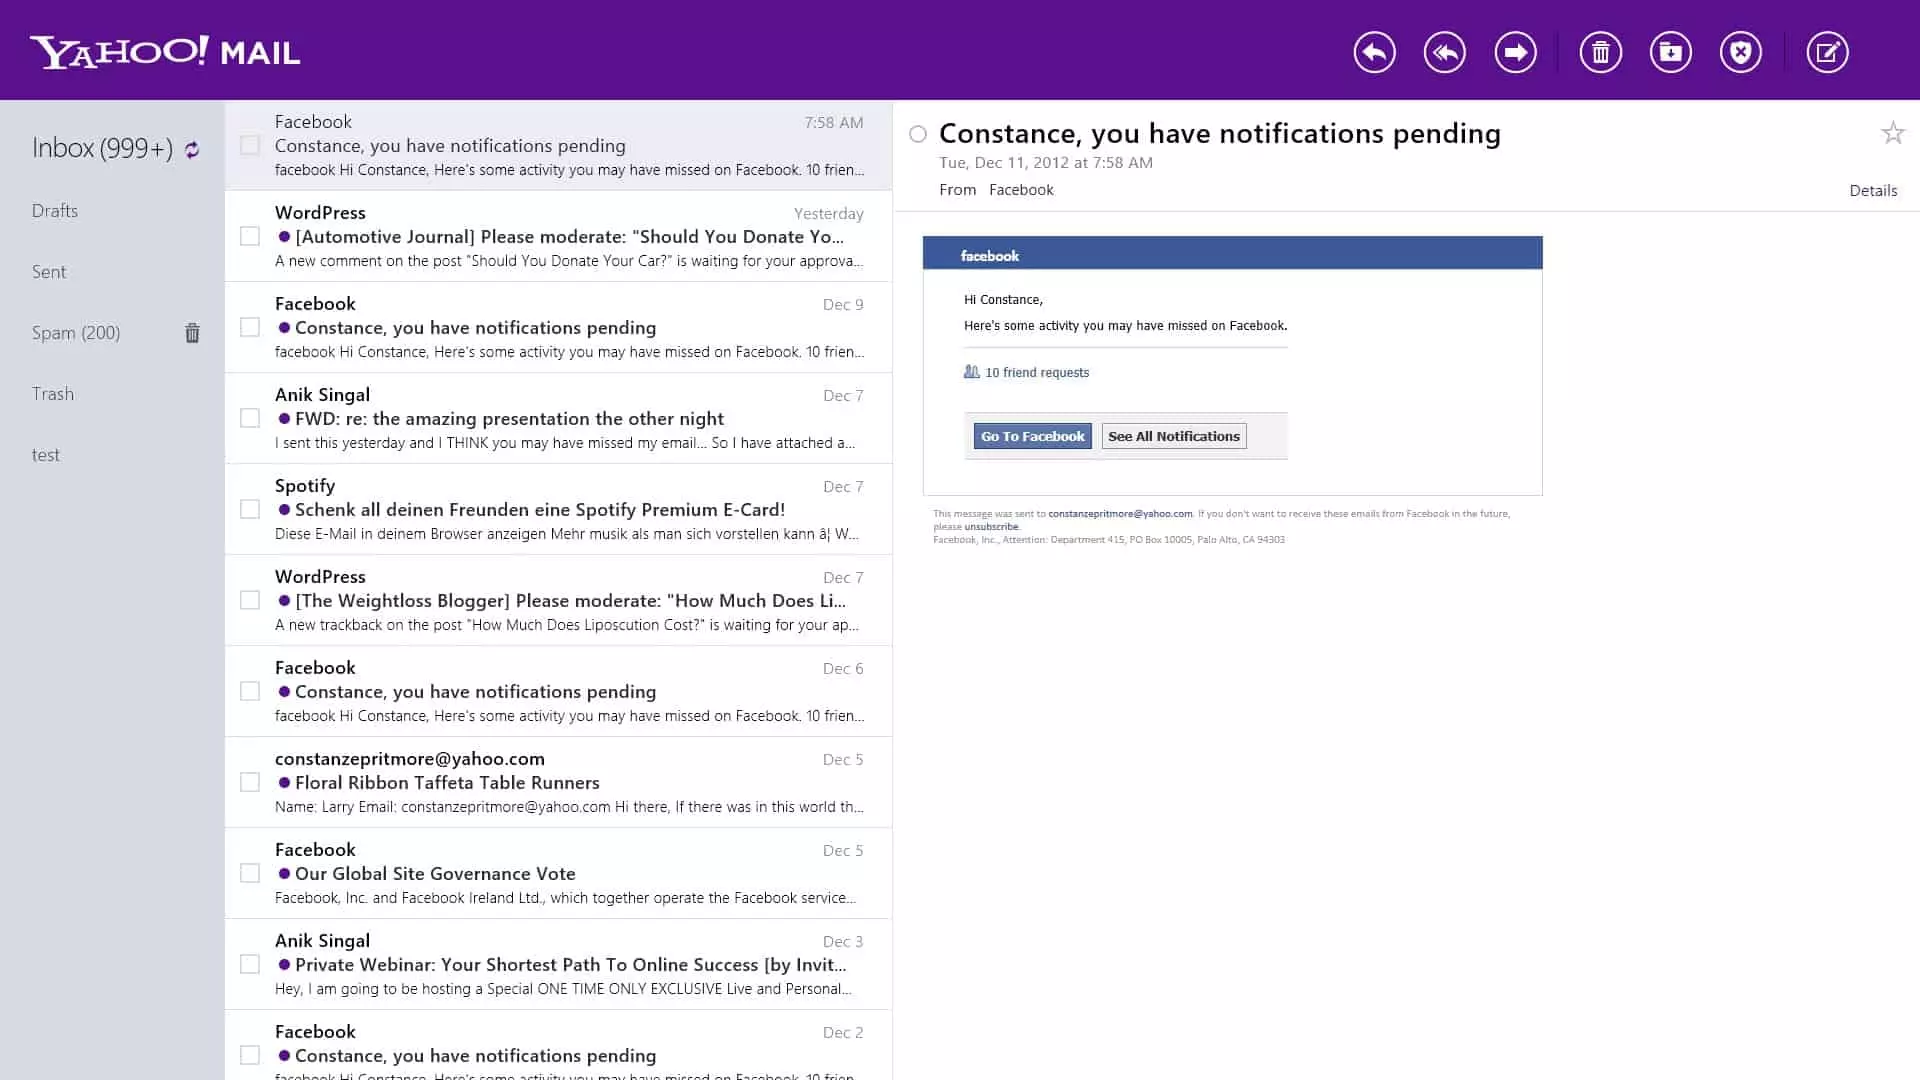
Task: Click unsubscribe link in email footer
Action: click(x=992, y=526)
